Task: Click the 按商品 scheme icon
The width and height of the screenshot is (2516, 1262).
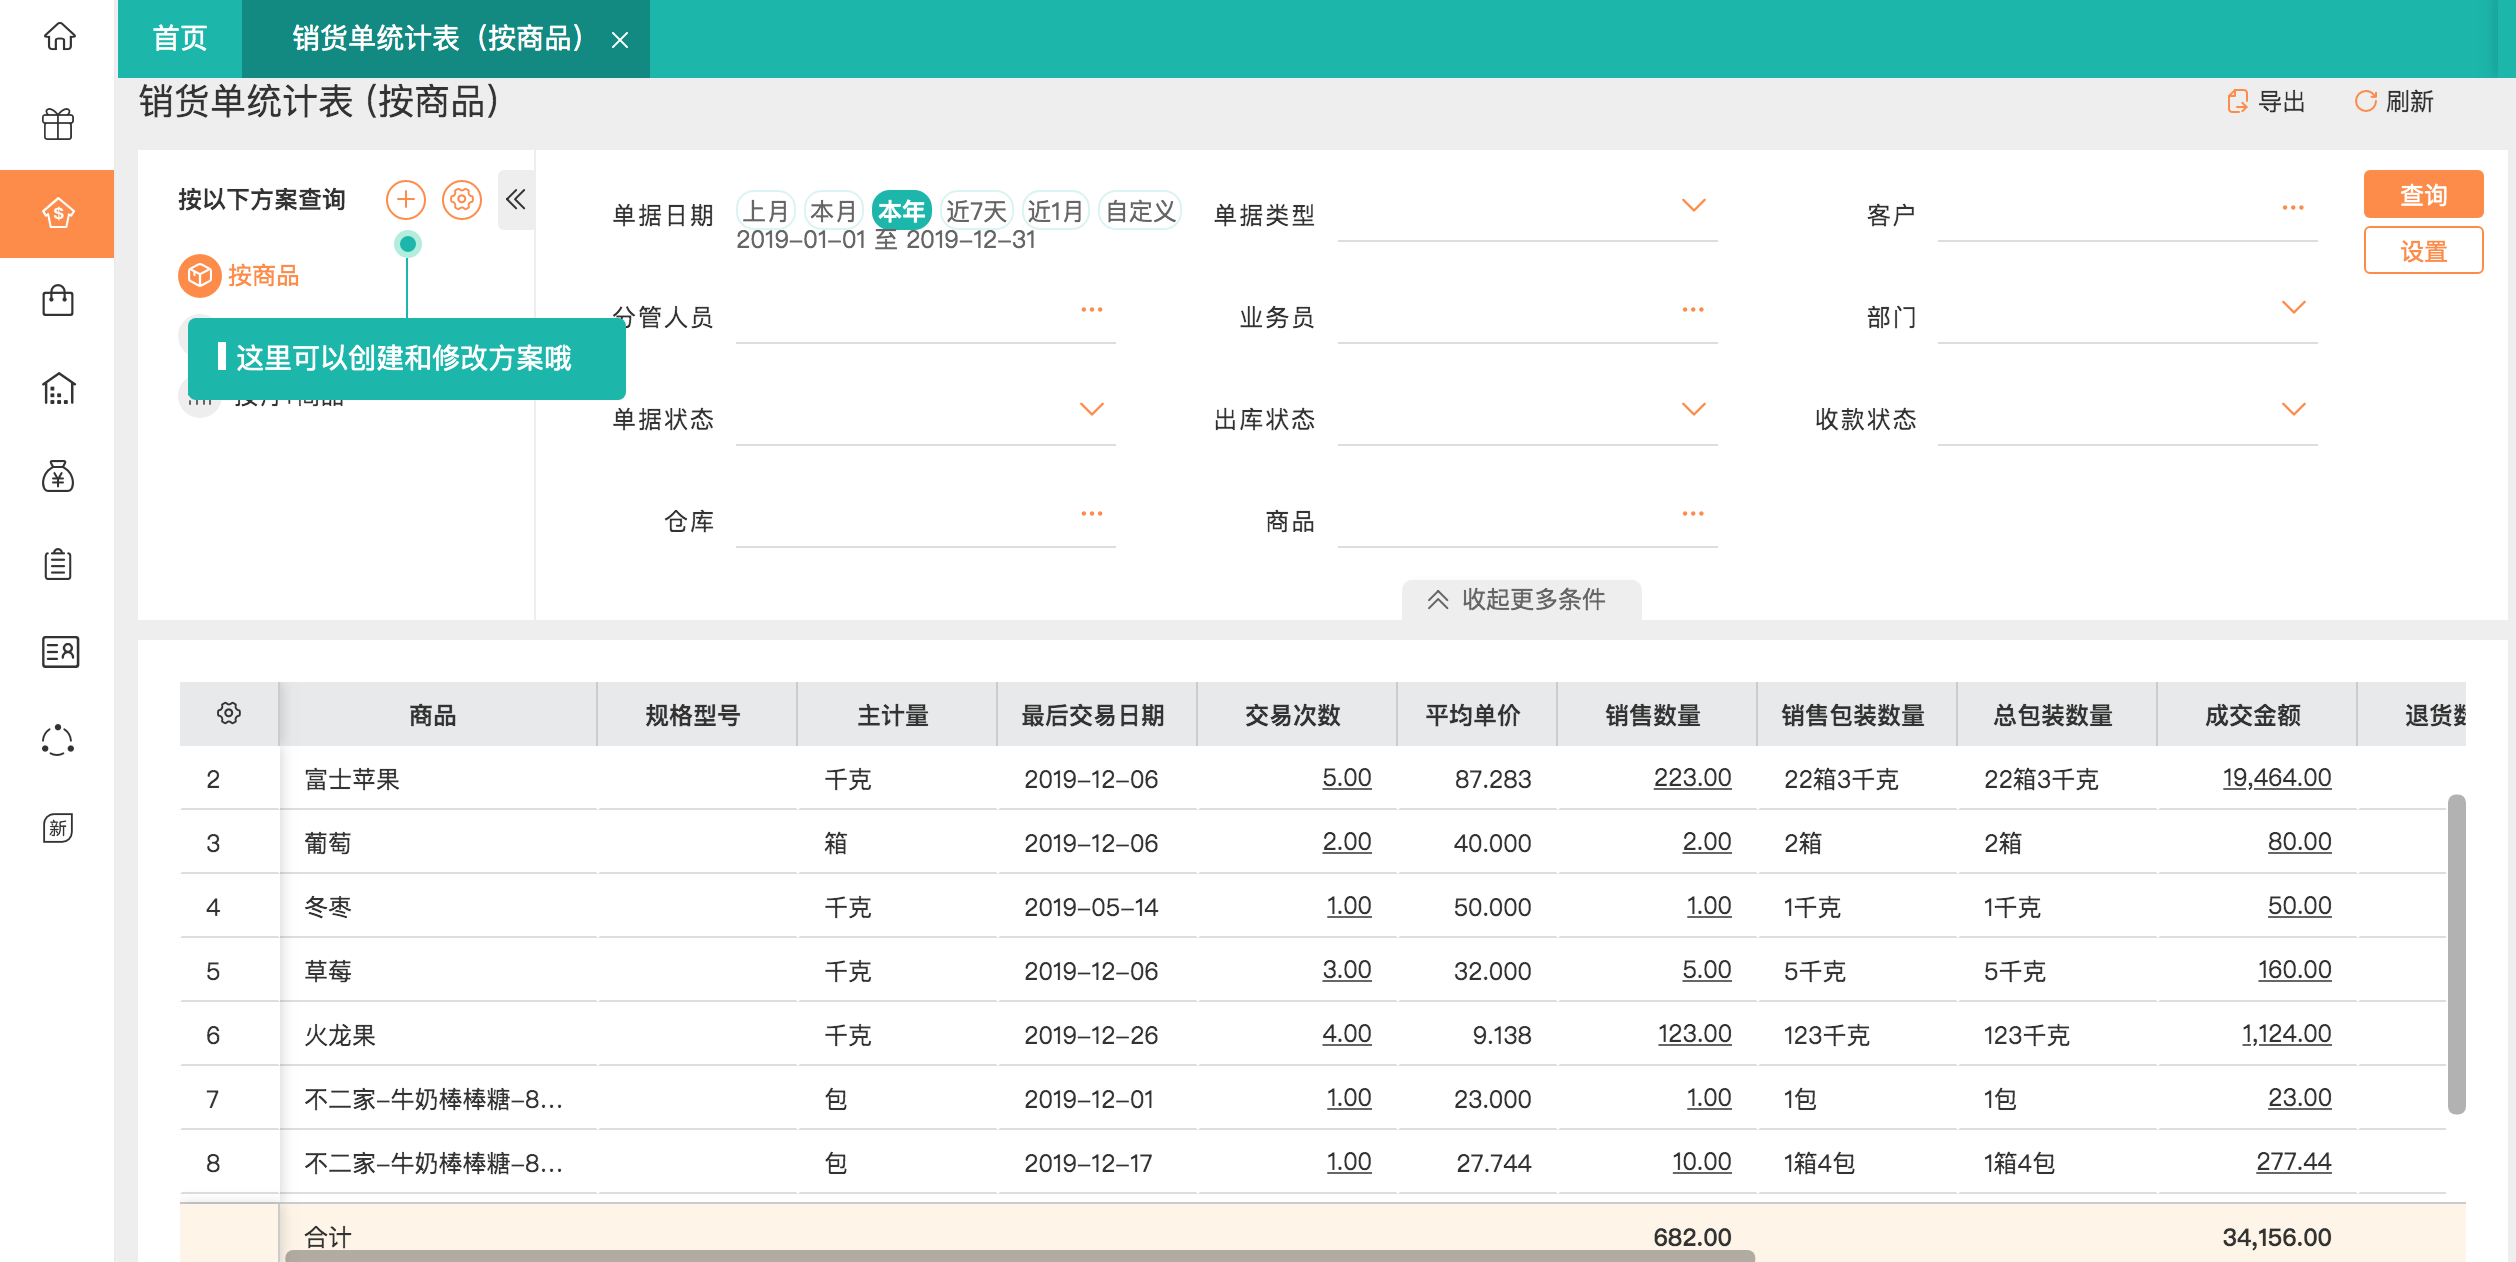Action: pos(195,275)
